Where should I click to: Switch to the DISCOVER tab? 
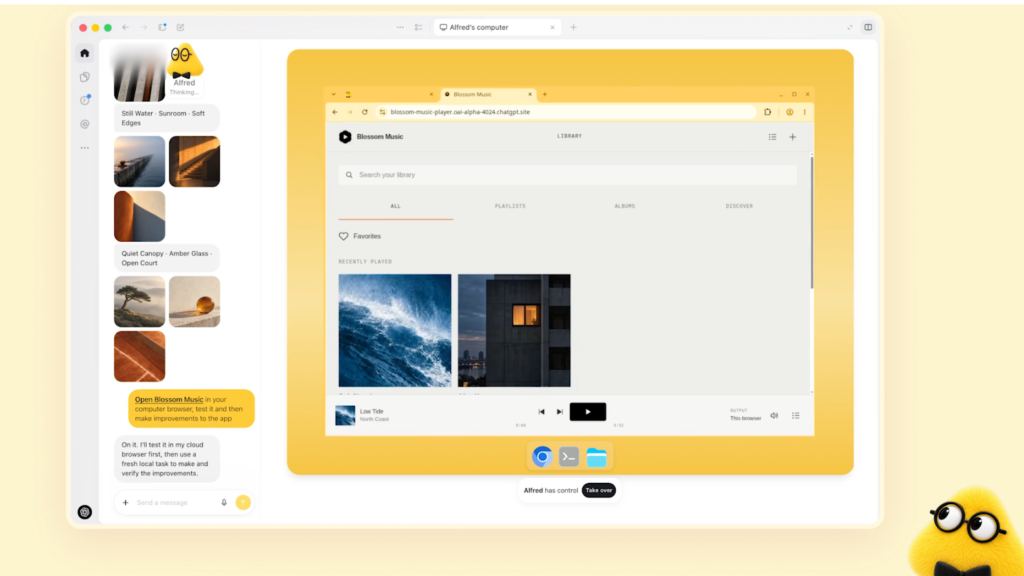coord(739,206)
